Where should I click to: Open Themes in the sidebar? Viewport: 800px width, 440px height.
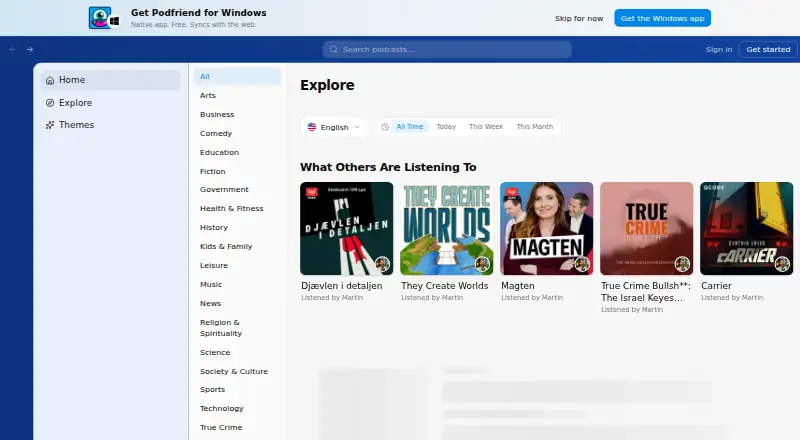[x=111, y=125]
